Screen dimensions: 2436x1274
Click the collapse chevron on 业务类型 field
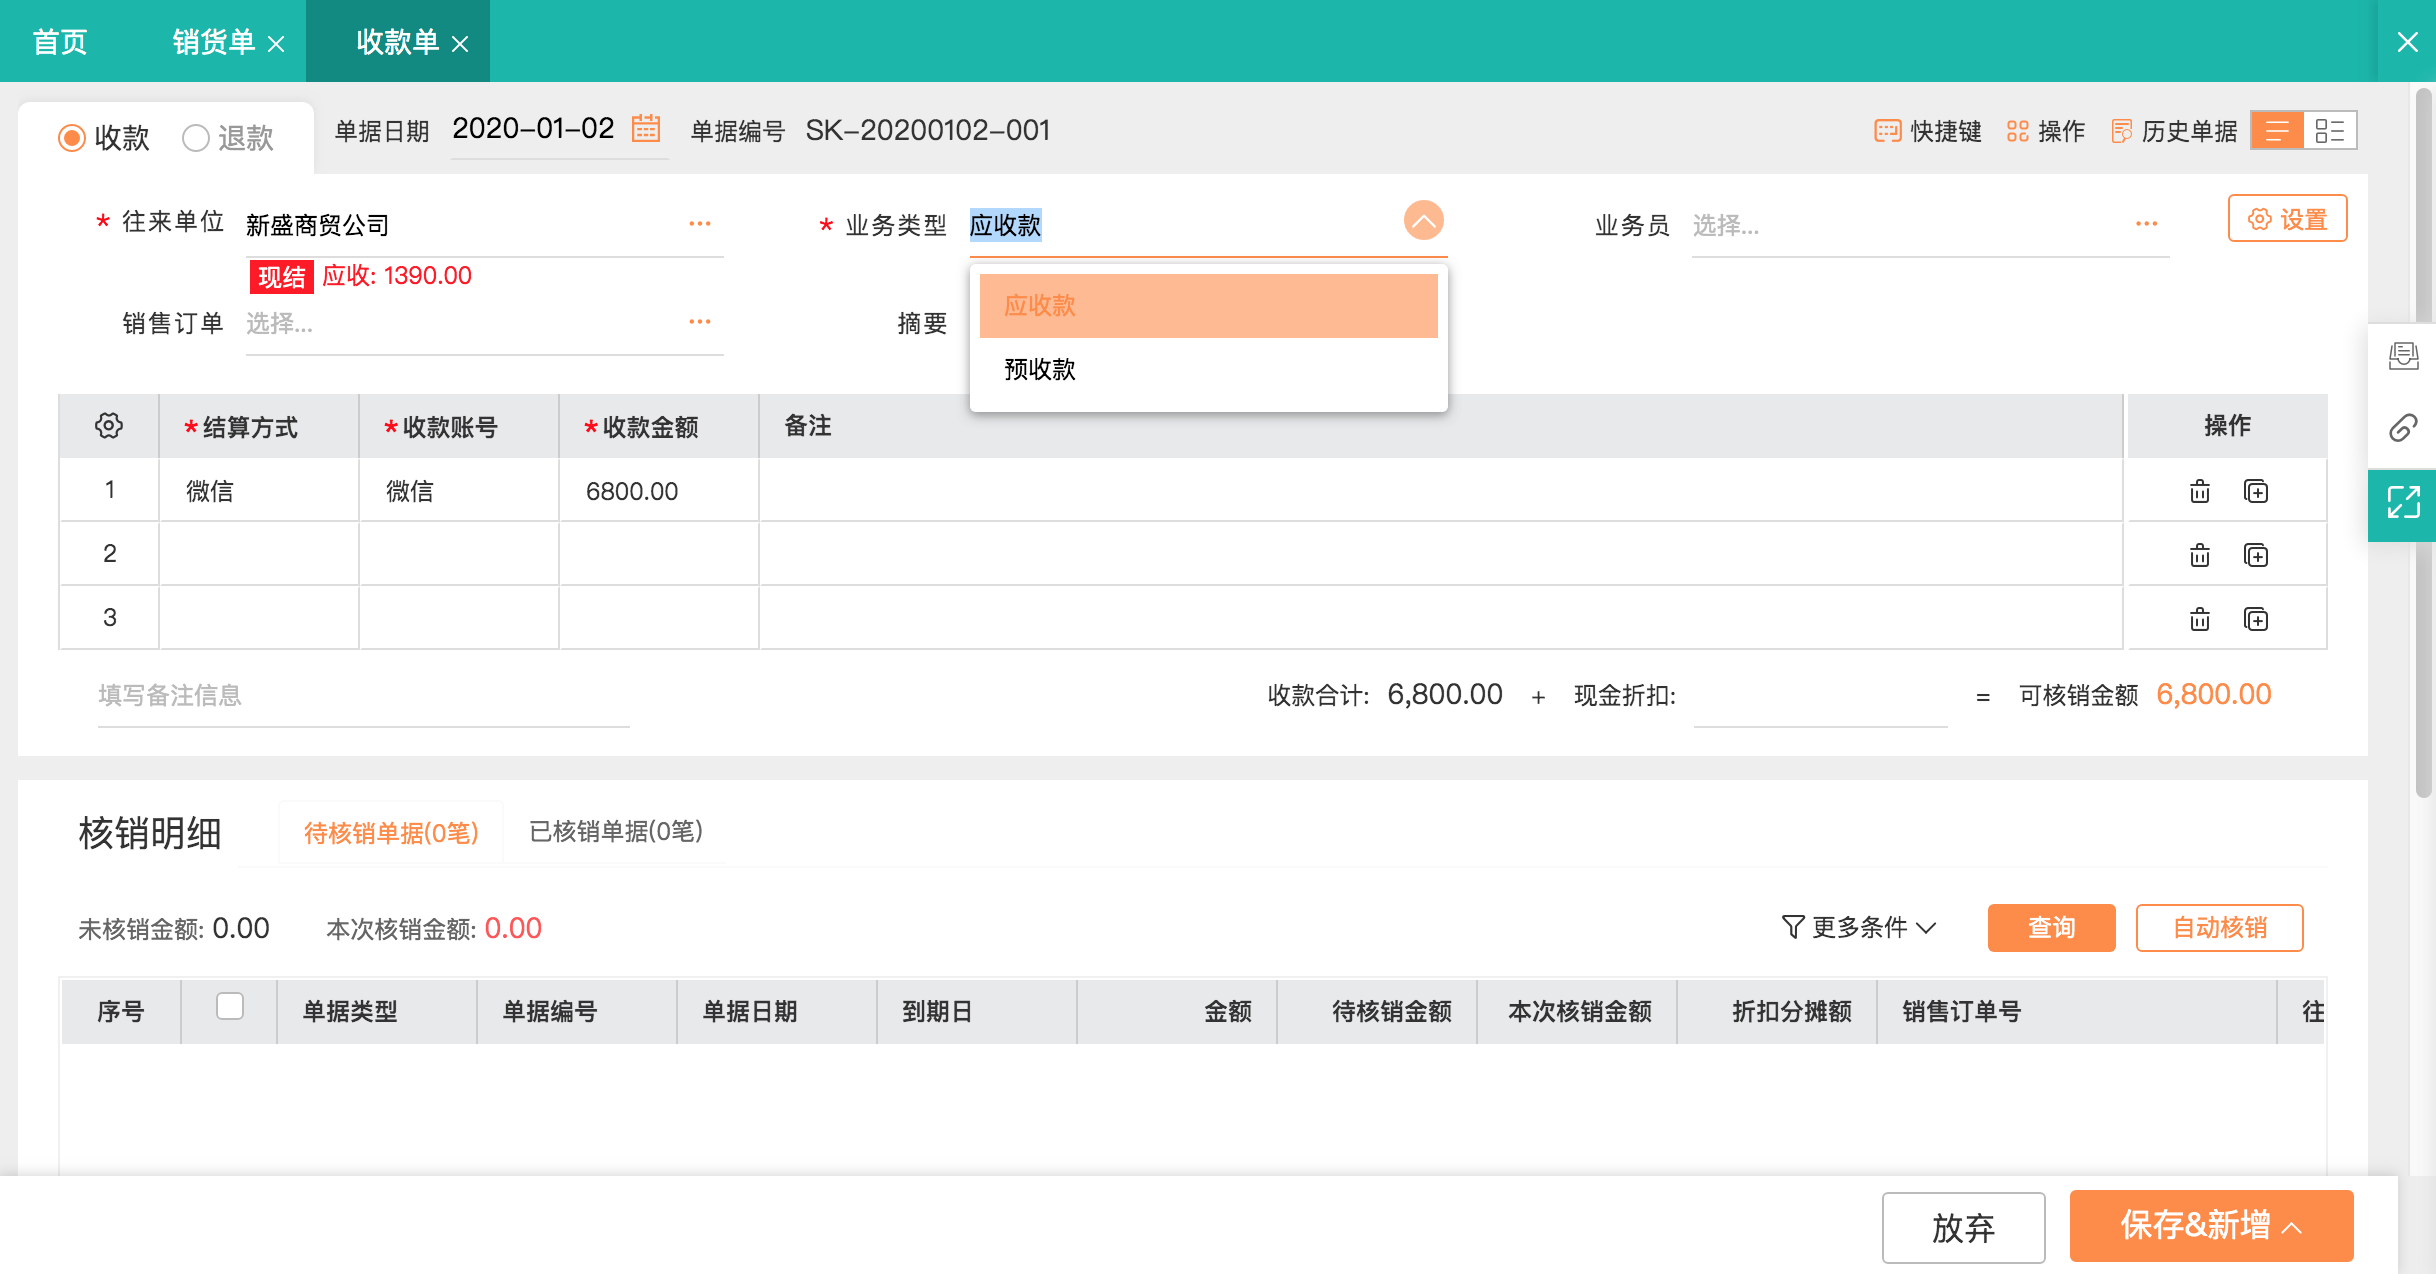pyautogui.click(x=1423, y=221)
